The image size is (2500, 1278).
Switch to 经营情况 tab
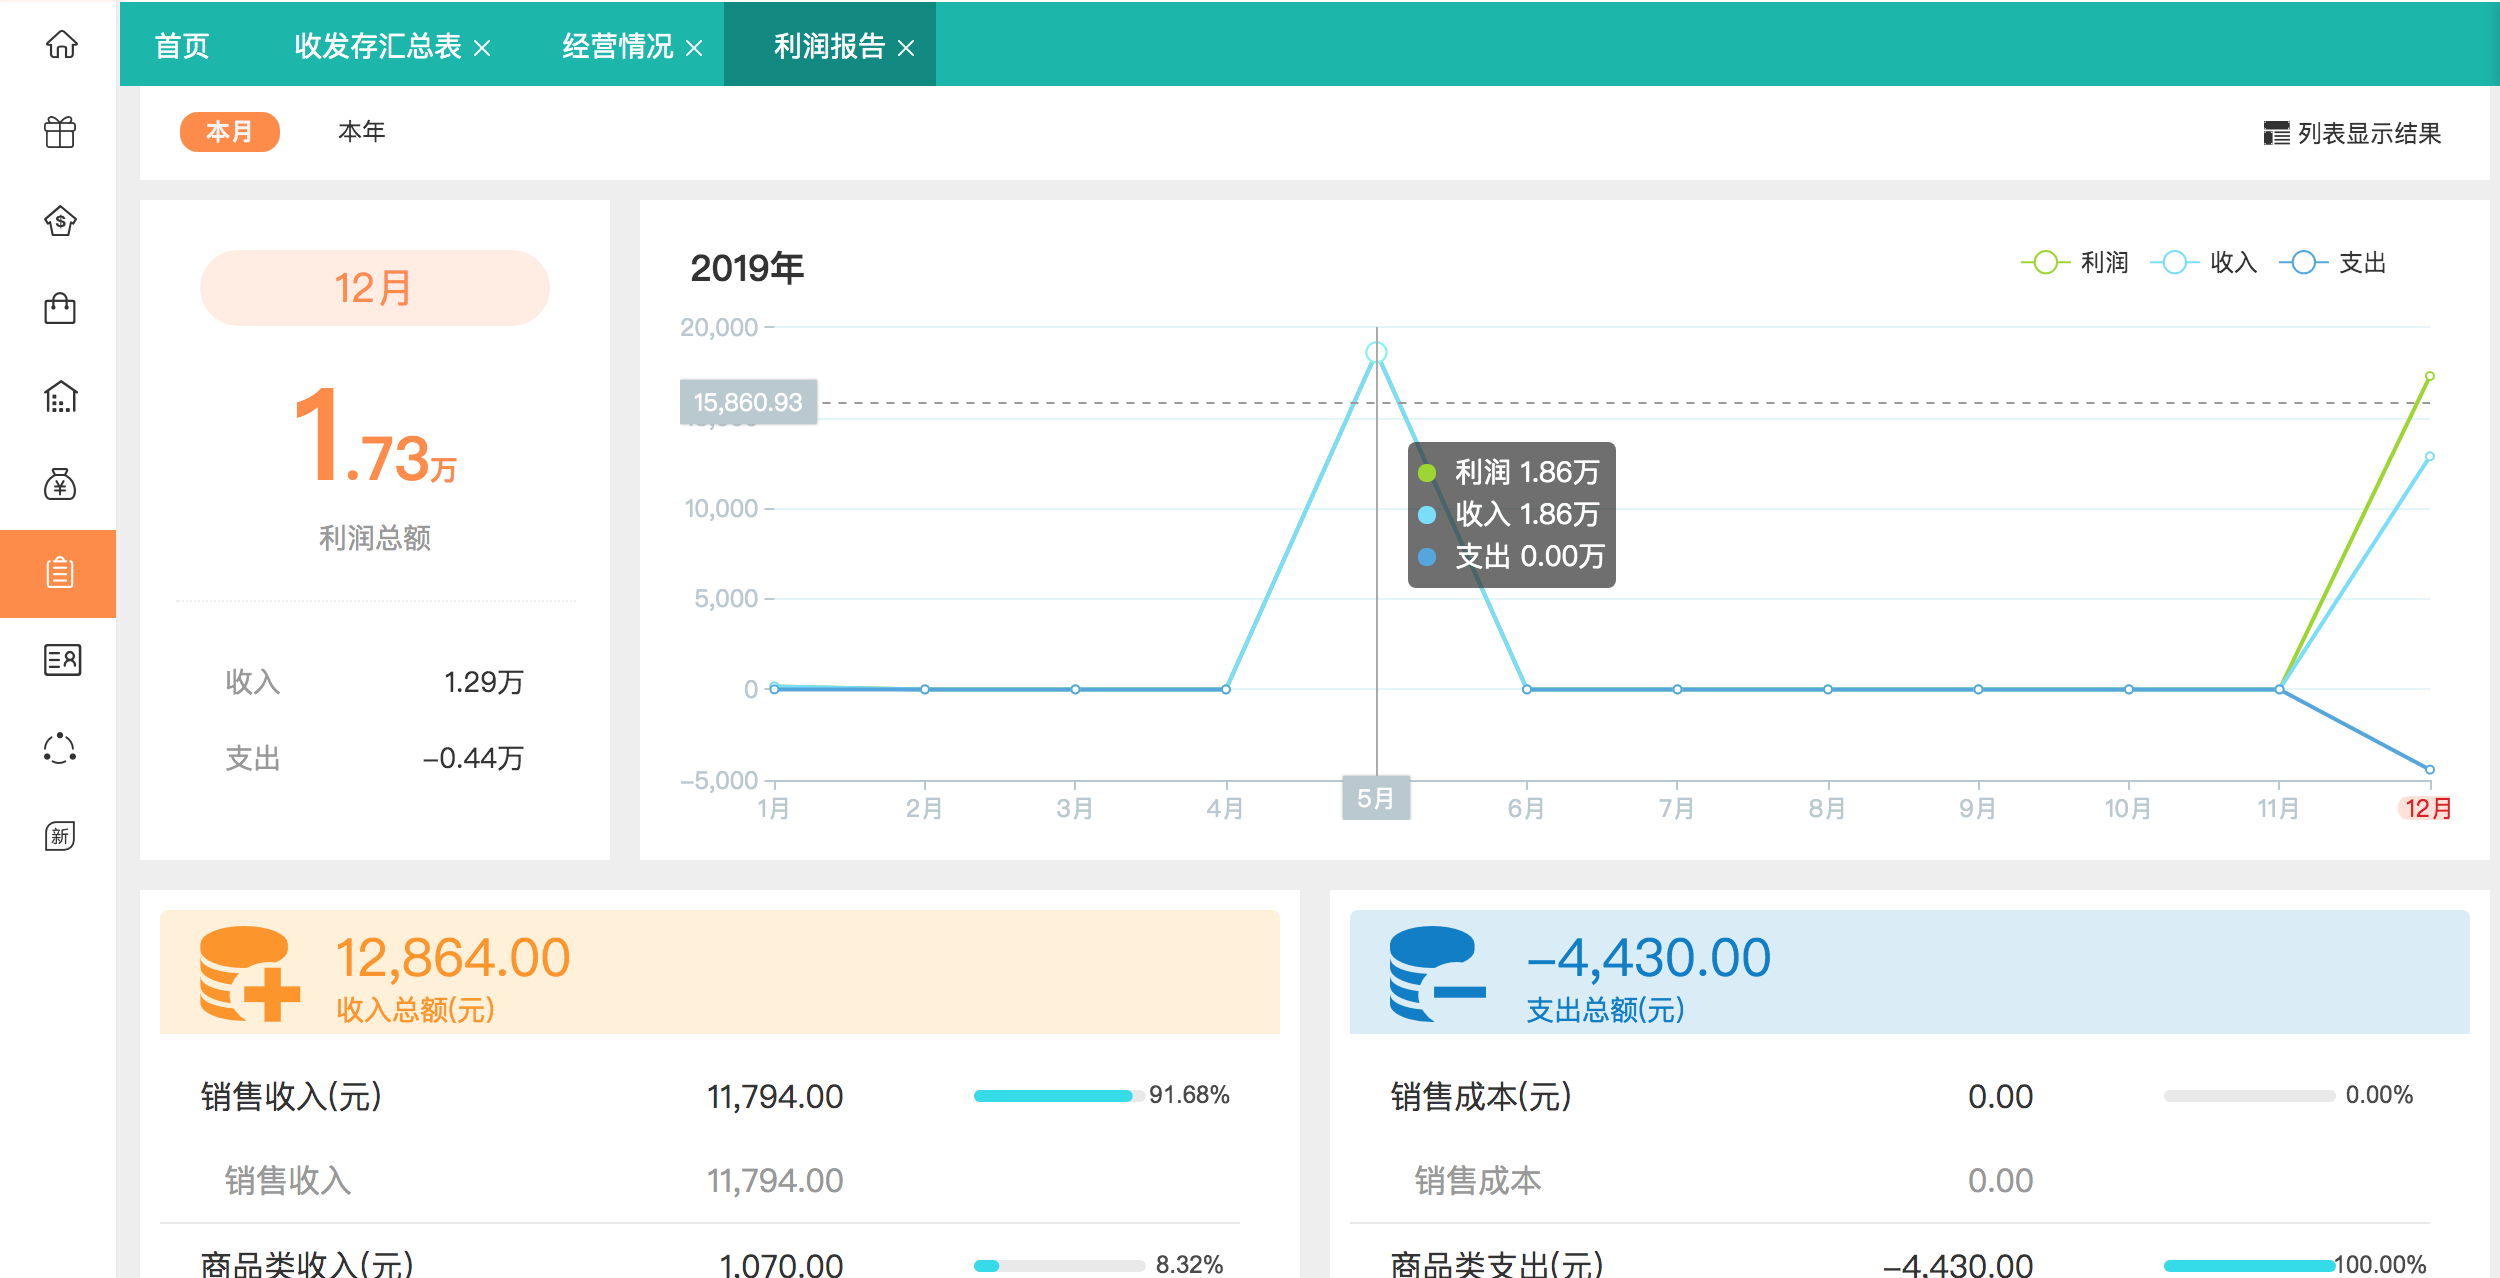point(611,44)
